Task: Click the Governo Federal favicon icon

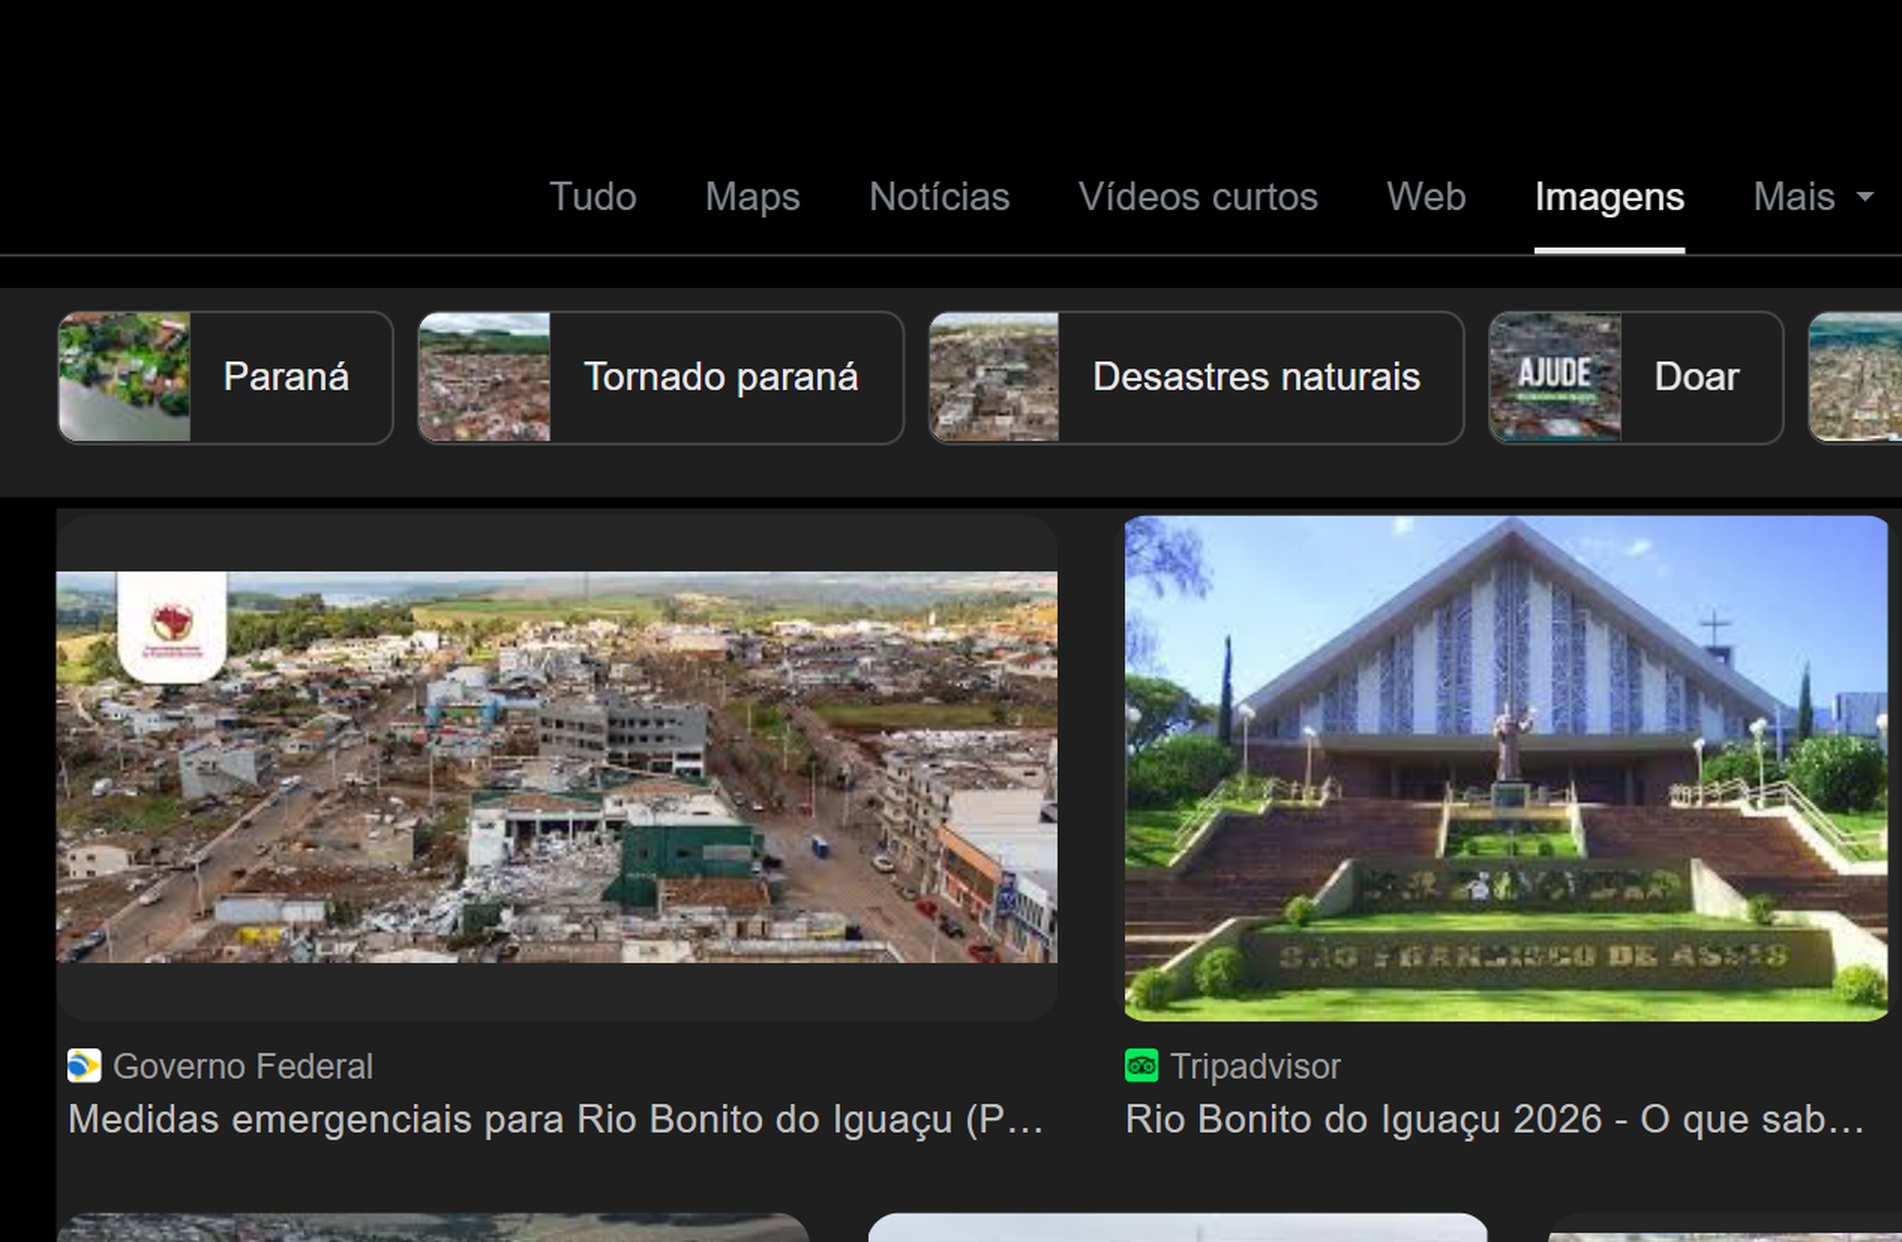Action: (84, 1066)
